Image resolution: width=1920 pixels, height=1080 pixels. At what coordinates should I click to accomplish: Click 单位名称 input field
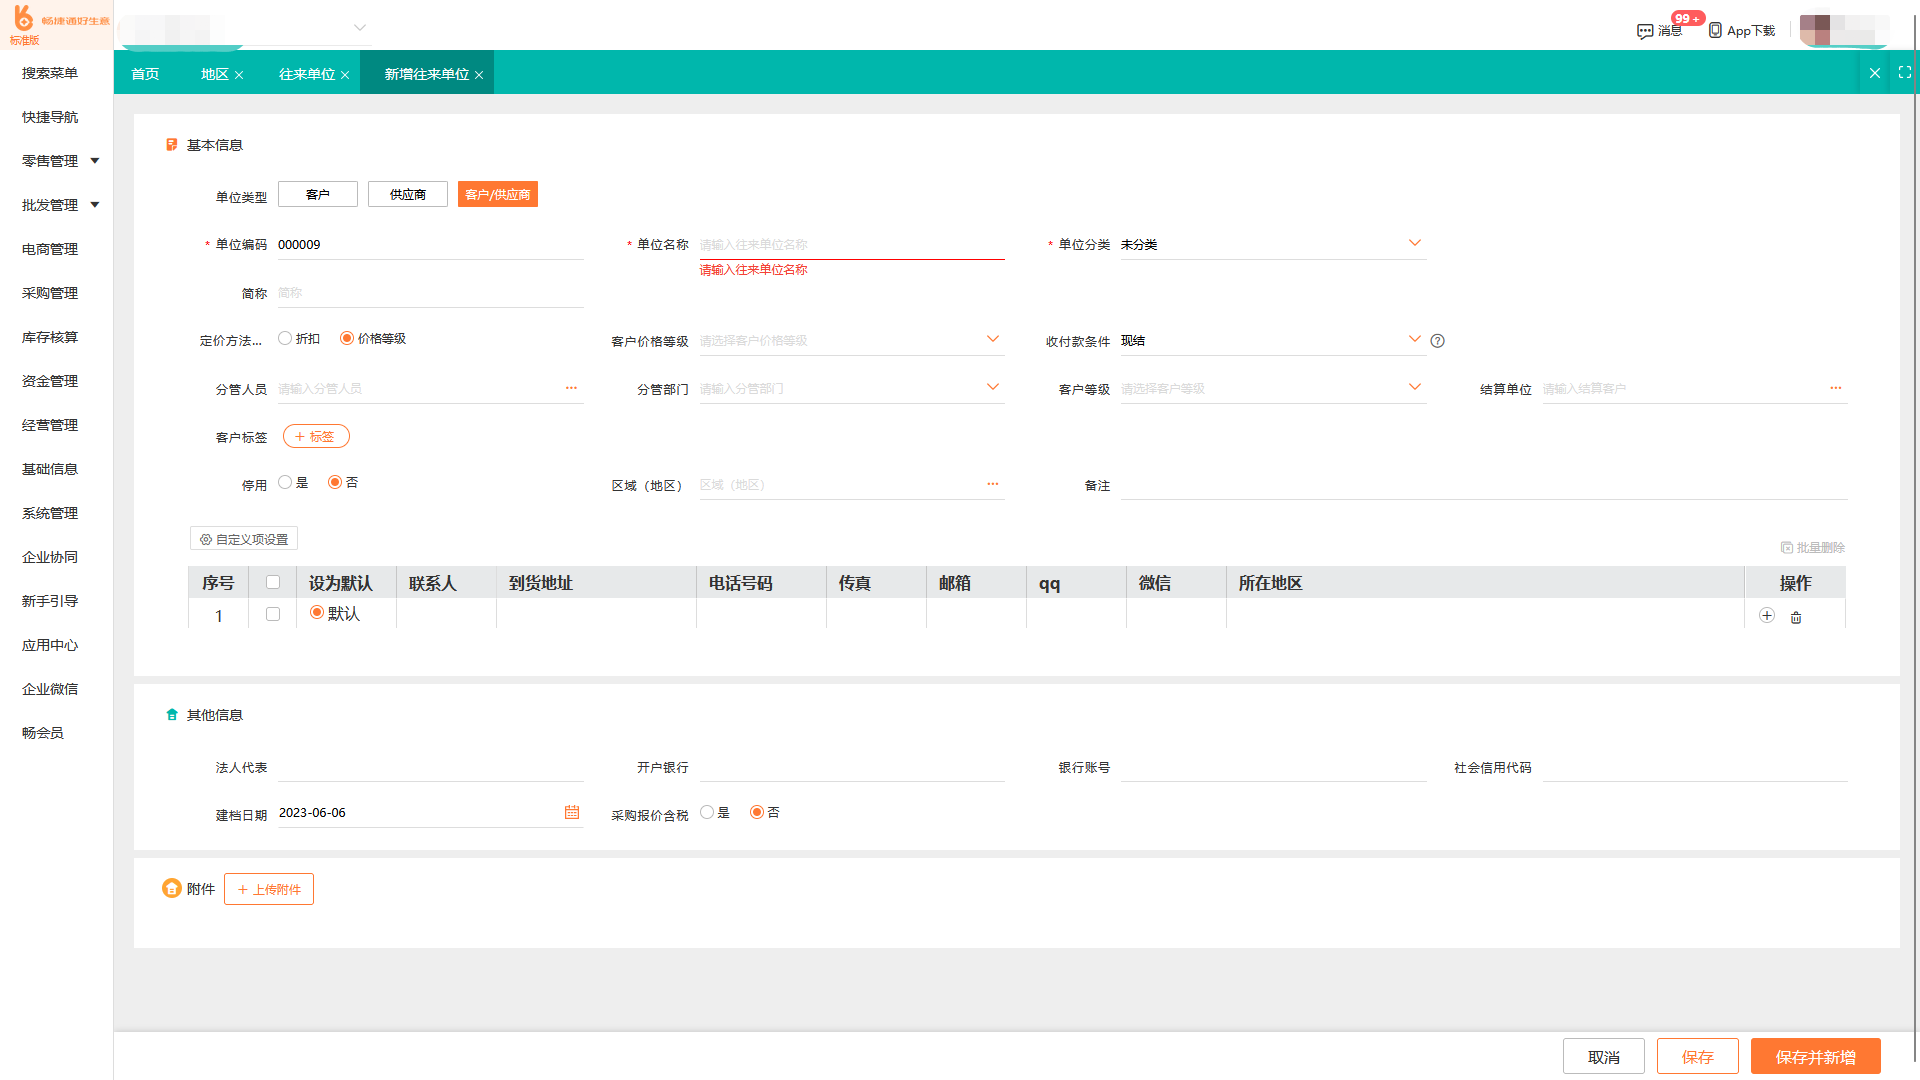(851, 244)
